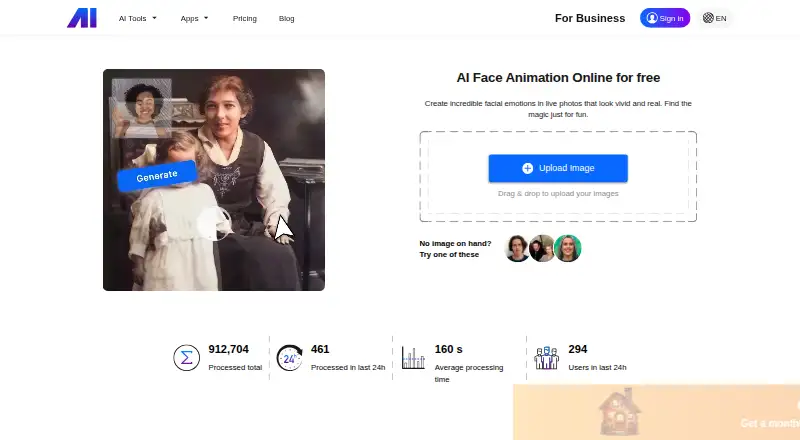The height and width of the screenshot is (440, 800).
Task: Open the Pricing page
Action: tap(245, 18)
